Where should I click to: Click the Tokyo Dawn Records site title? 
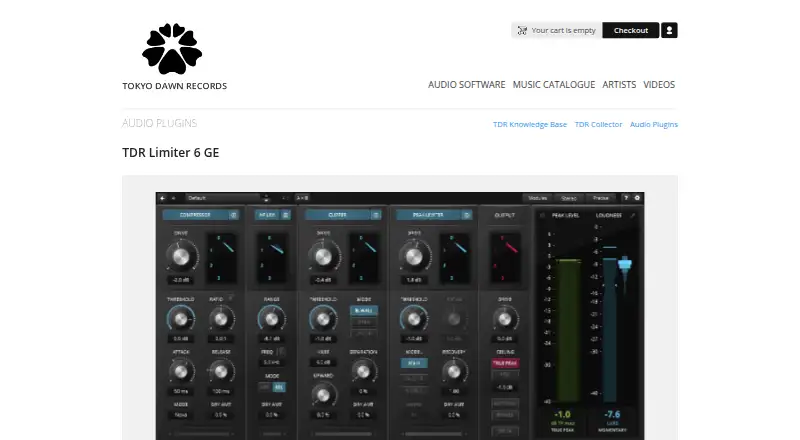pyautogui.click(x=174, y=86)
